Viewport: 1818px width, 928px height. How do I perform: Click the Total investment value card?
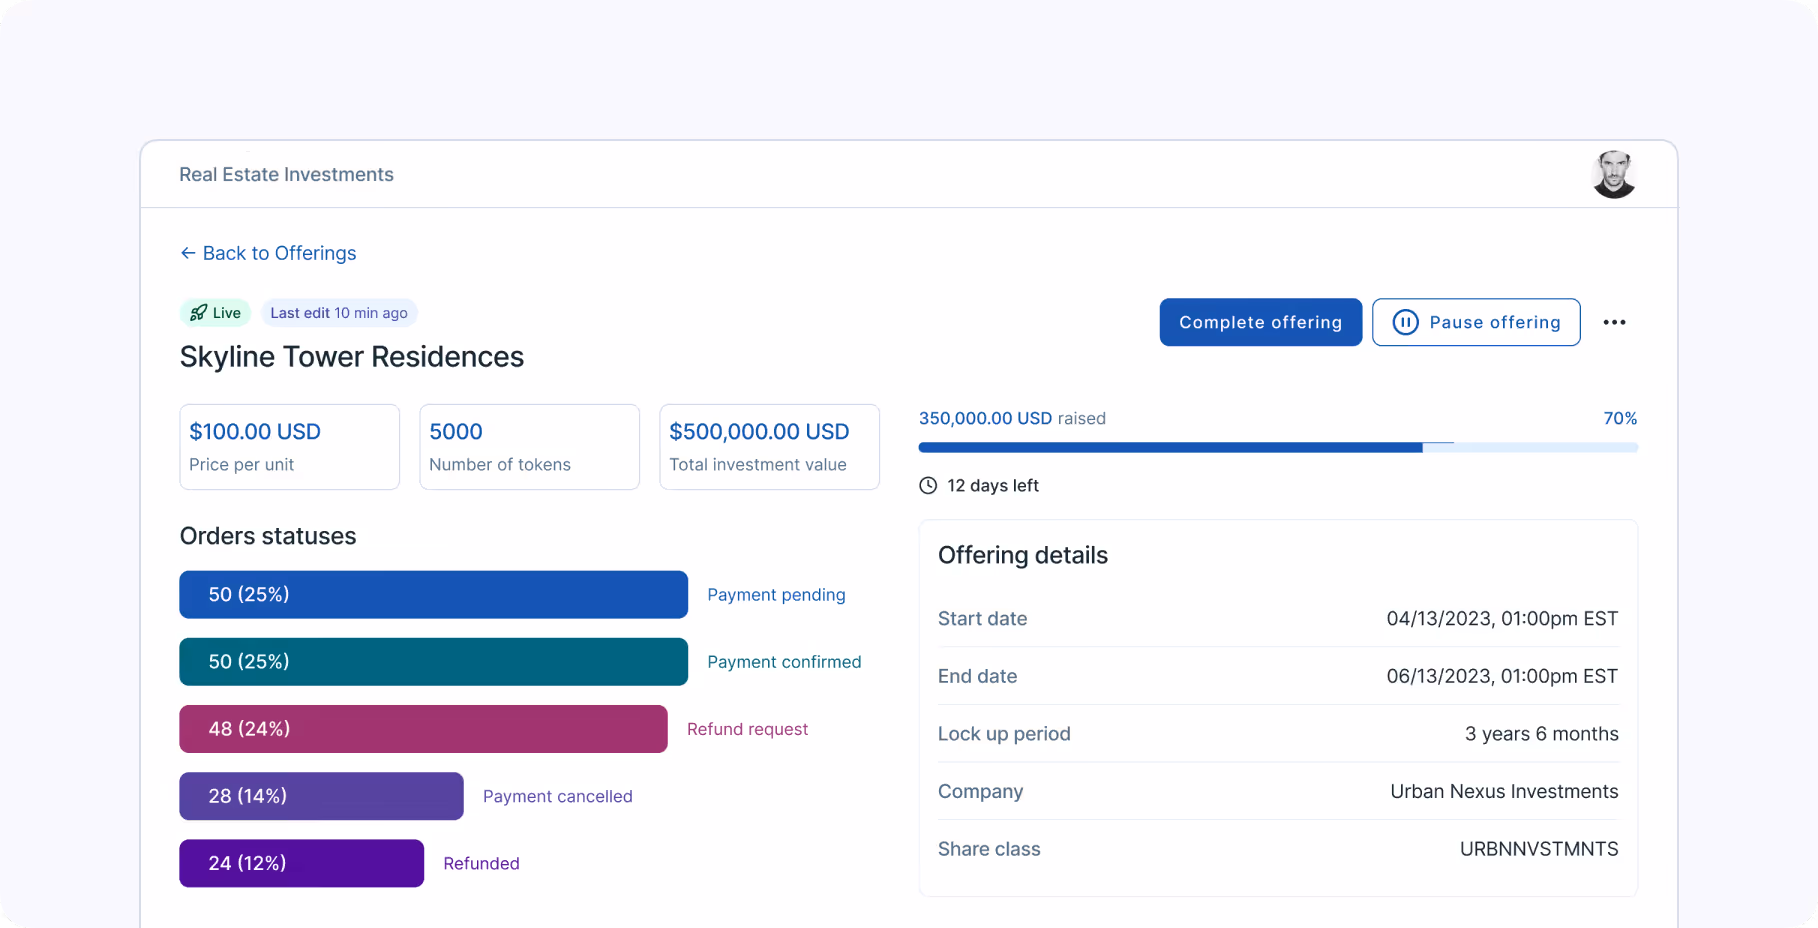point(769,447)
